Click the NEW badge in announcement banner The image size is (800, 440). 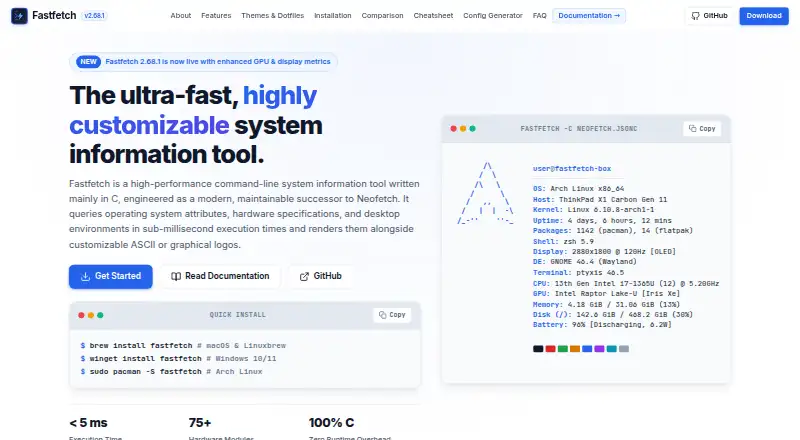click(x=88, y=62)
